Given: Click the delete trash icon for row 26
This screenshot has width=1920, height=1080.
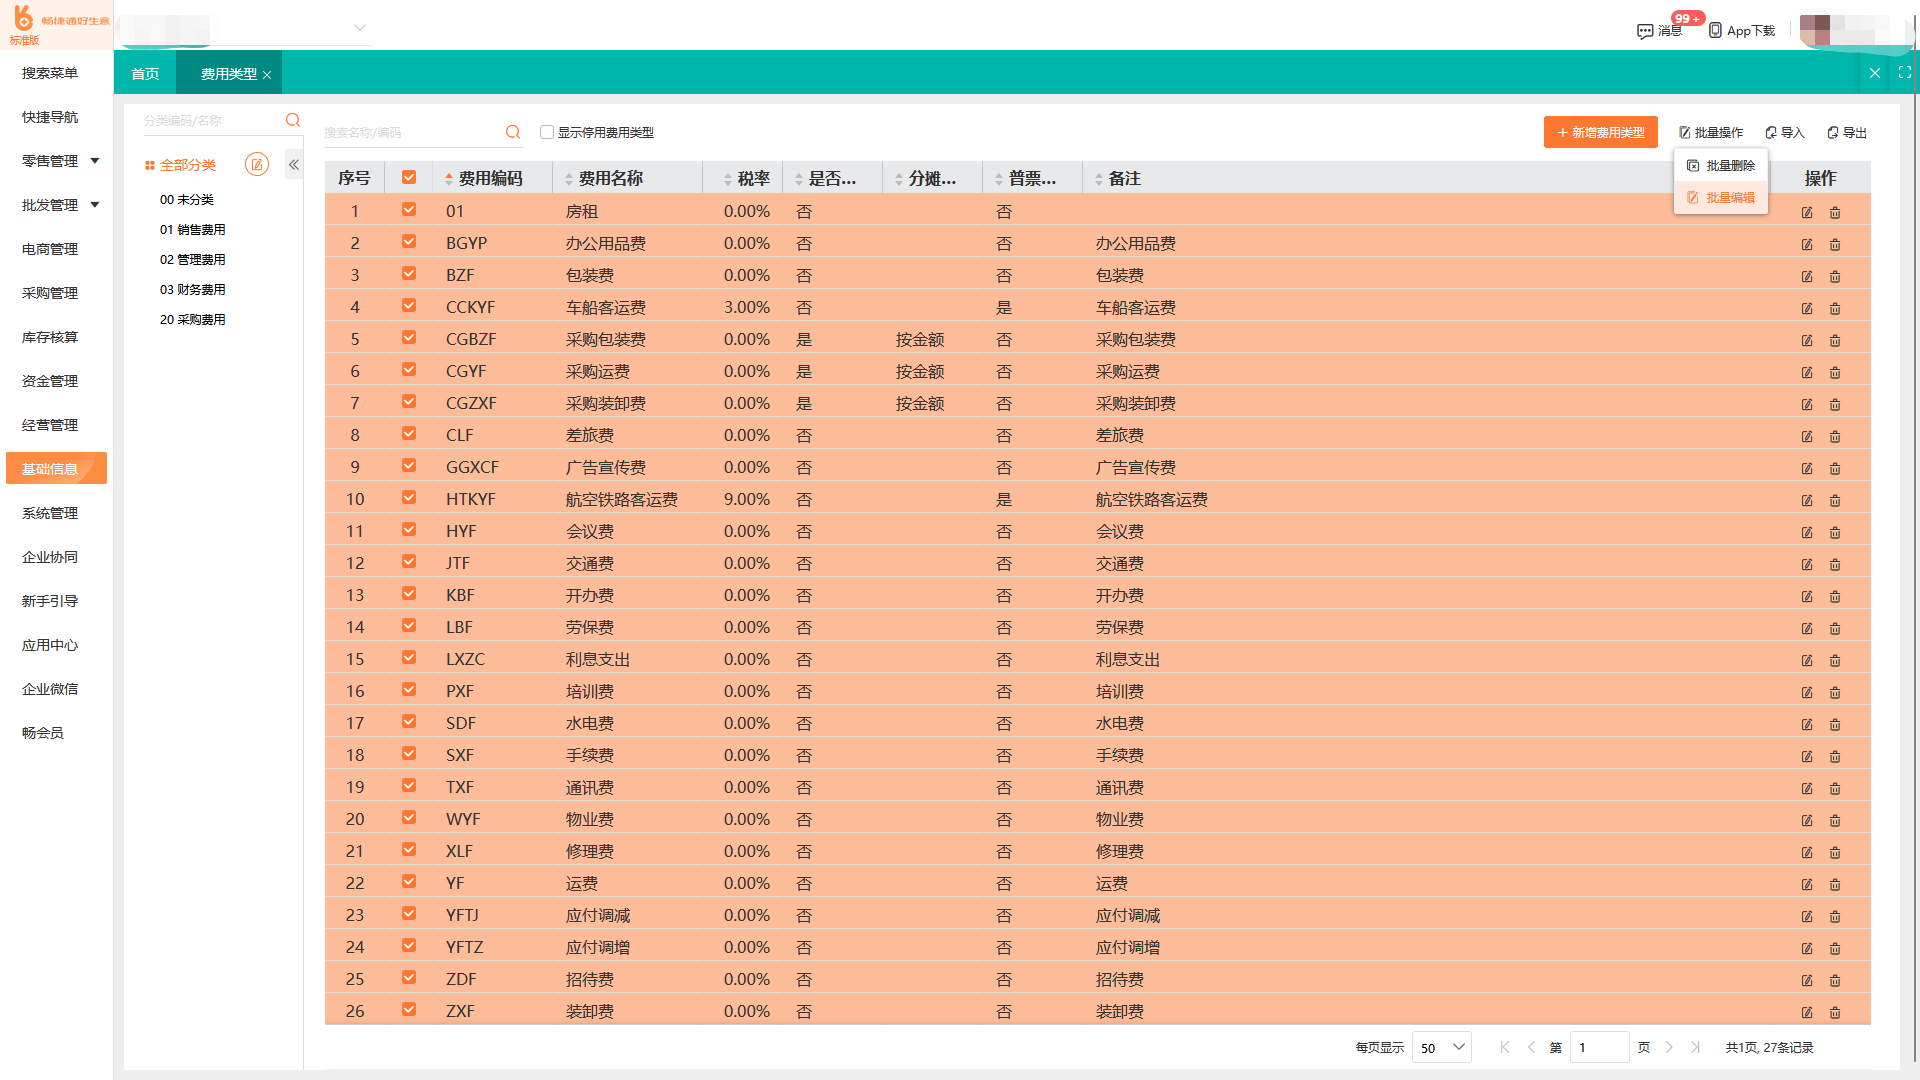Looking at the screenshot, I should click(1836, 1010).
